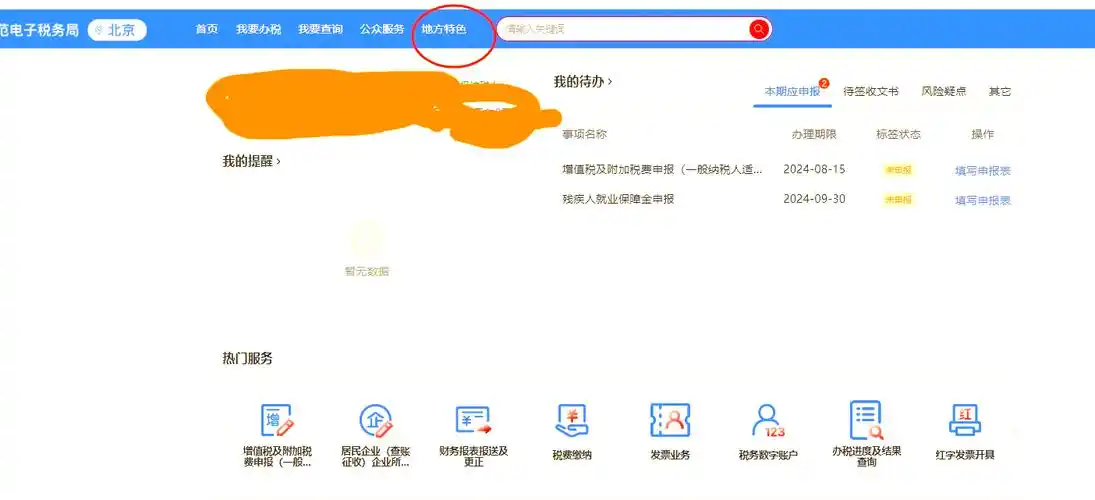Viewport: 1095px width, 500px height.
Task: Click 填写申报表 for 残疾人就业保障金申报
Action: pyautogui.click(x=982, y=200)
